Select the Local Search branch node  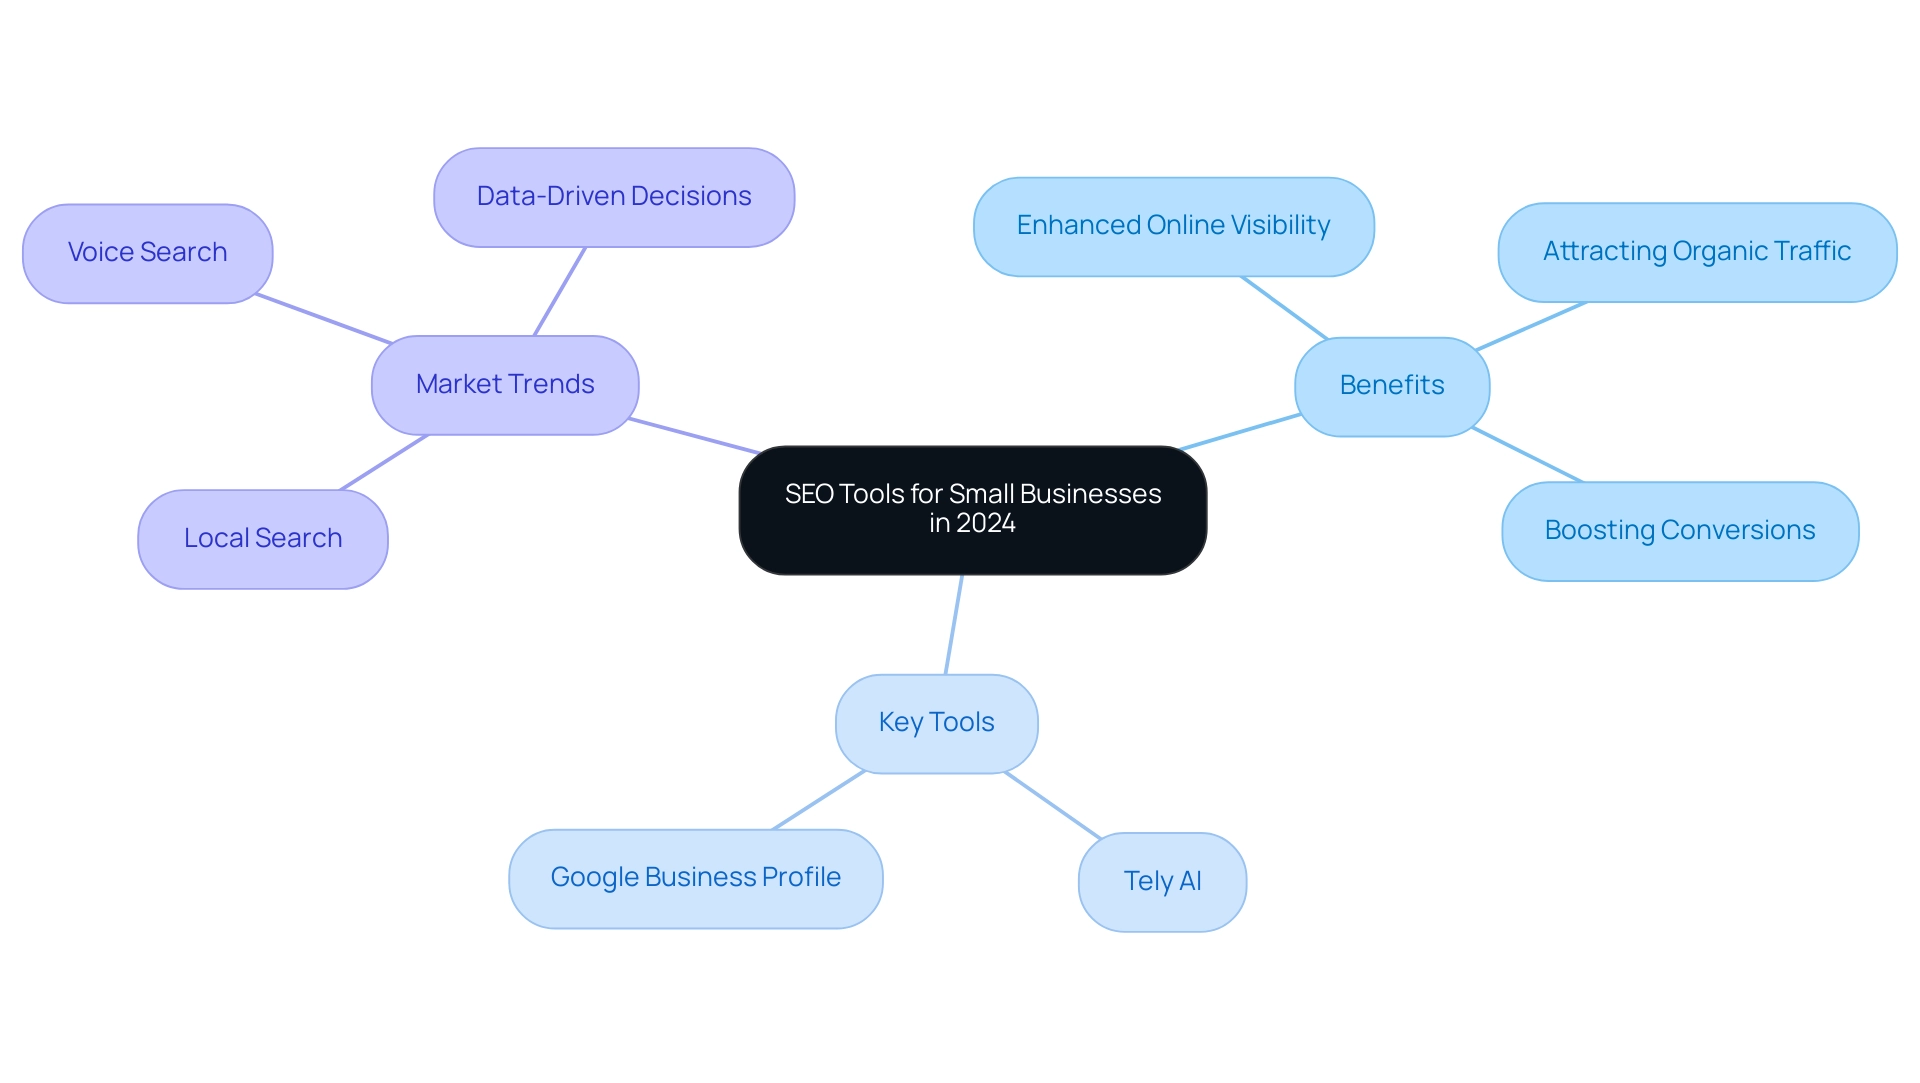point(264,537)
